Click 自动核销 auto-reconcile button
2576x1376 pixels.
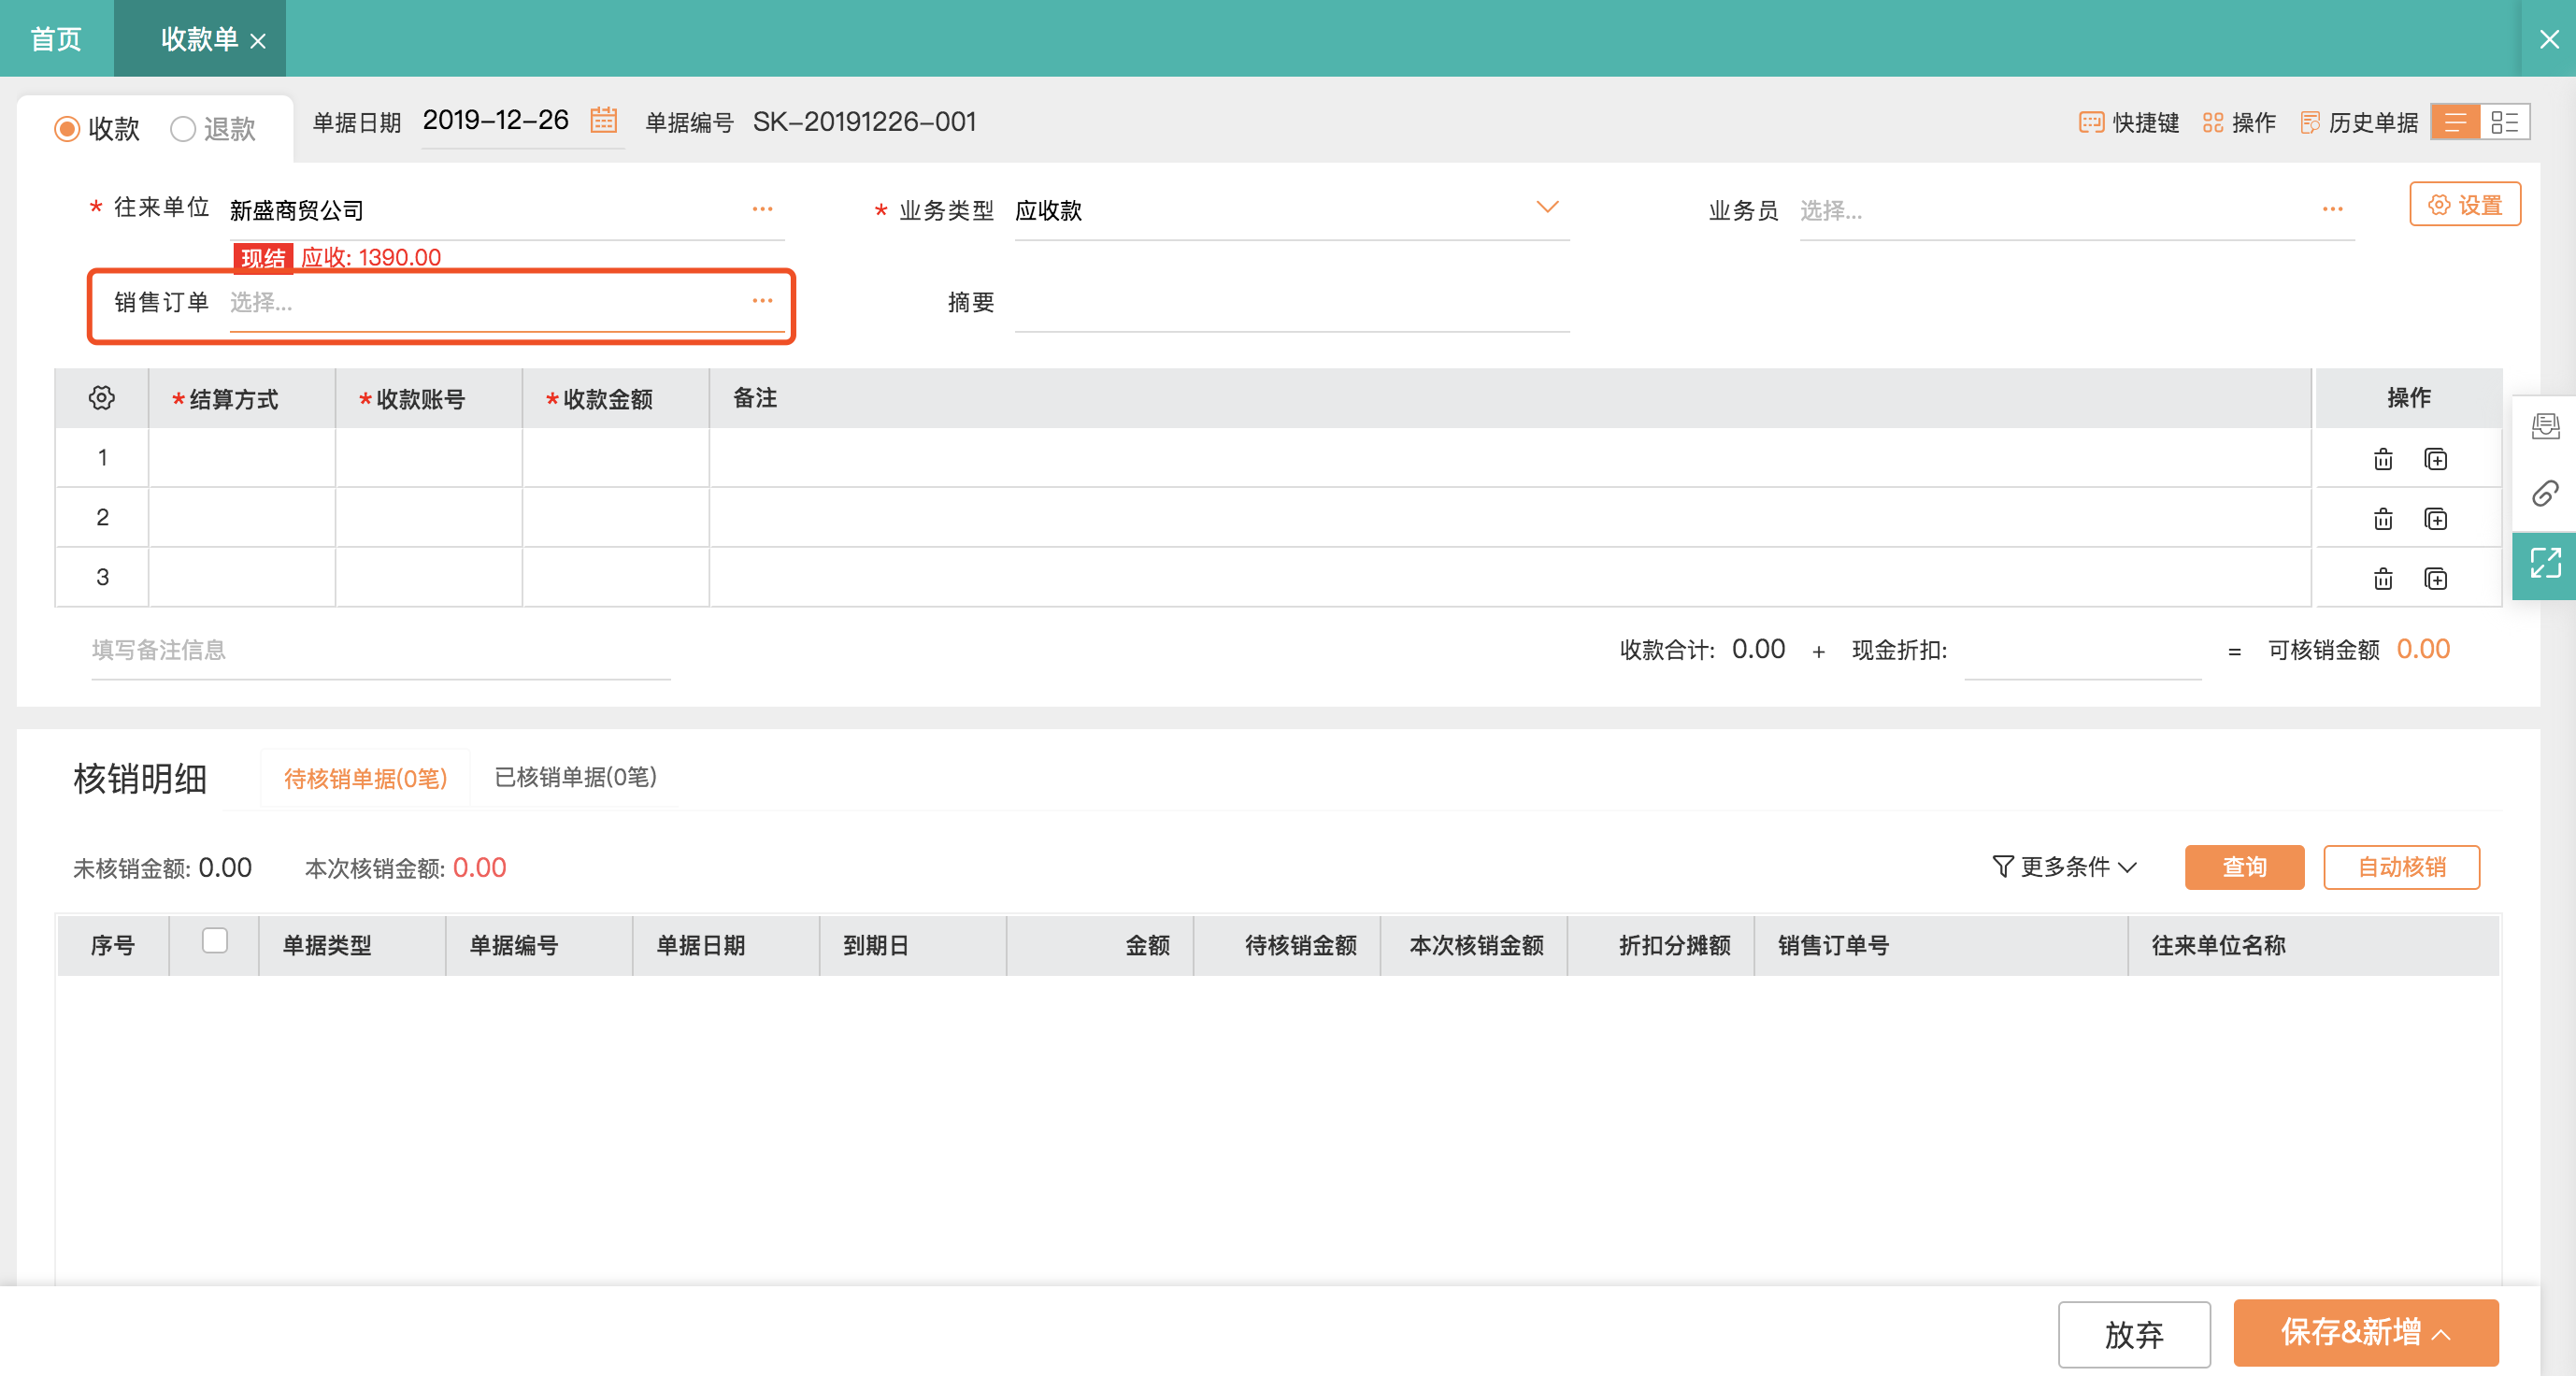click(2404, 867)
